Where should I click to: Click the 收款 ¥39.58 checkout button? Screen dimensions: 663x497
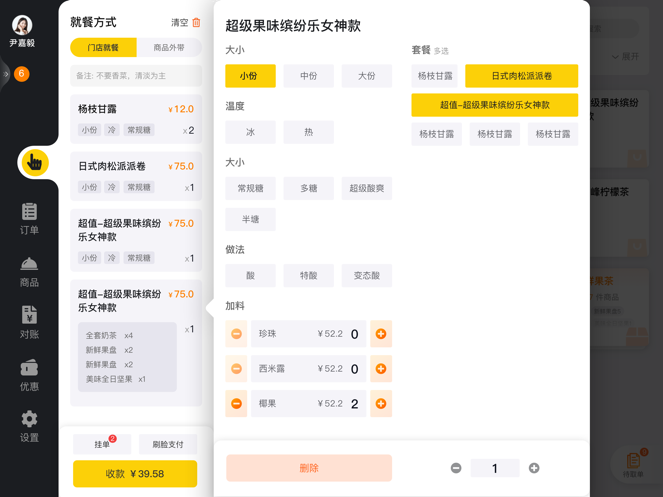(135, 474)
